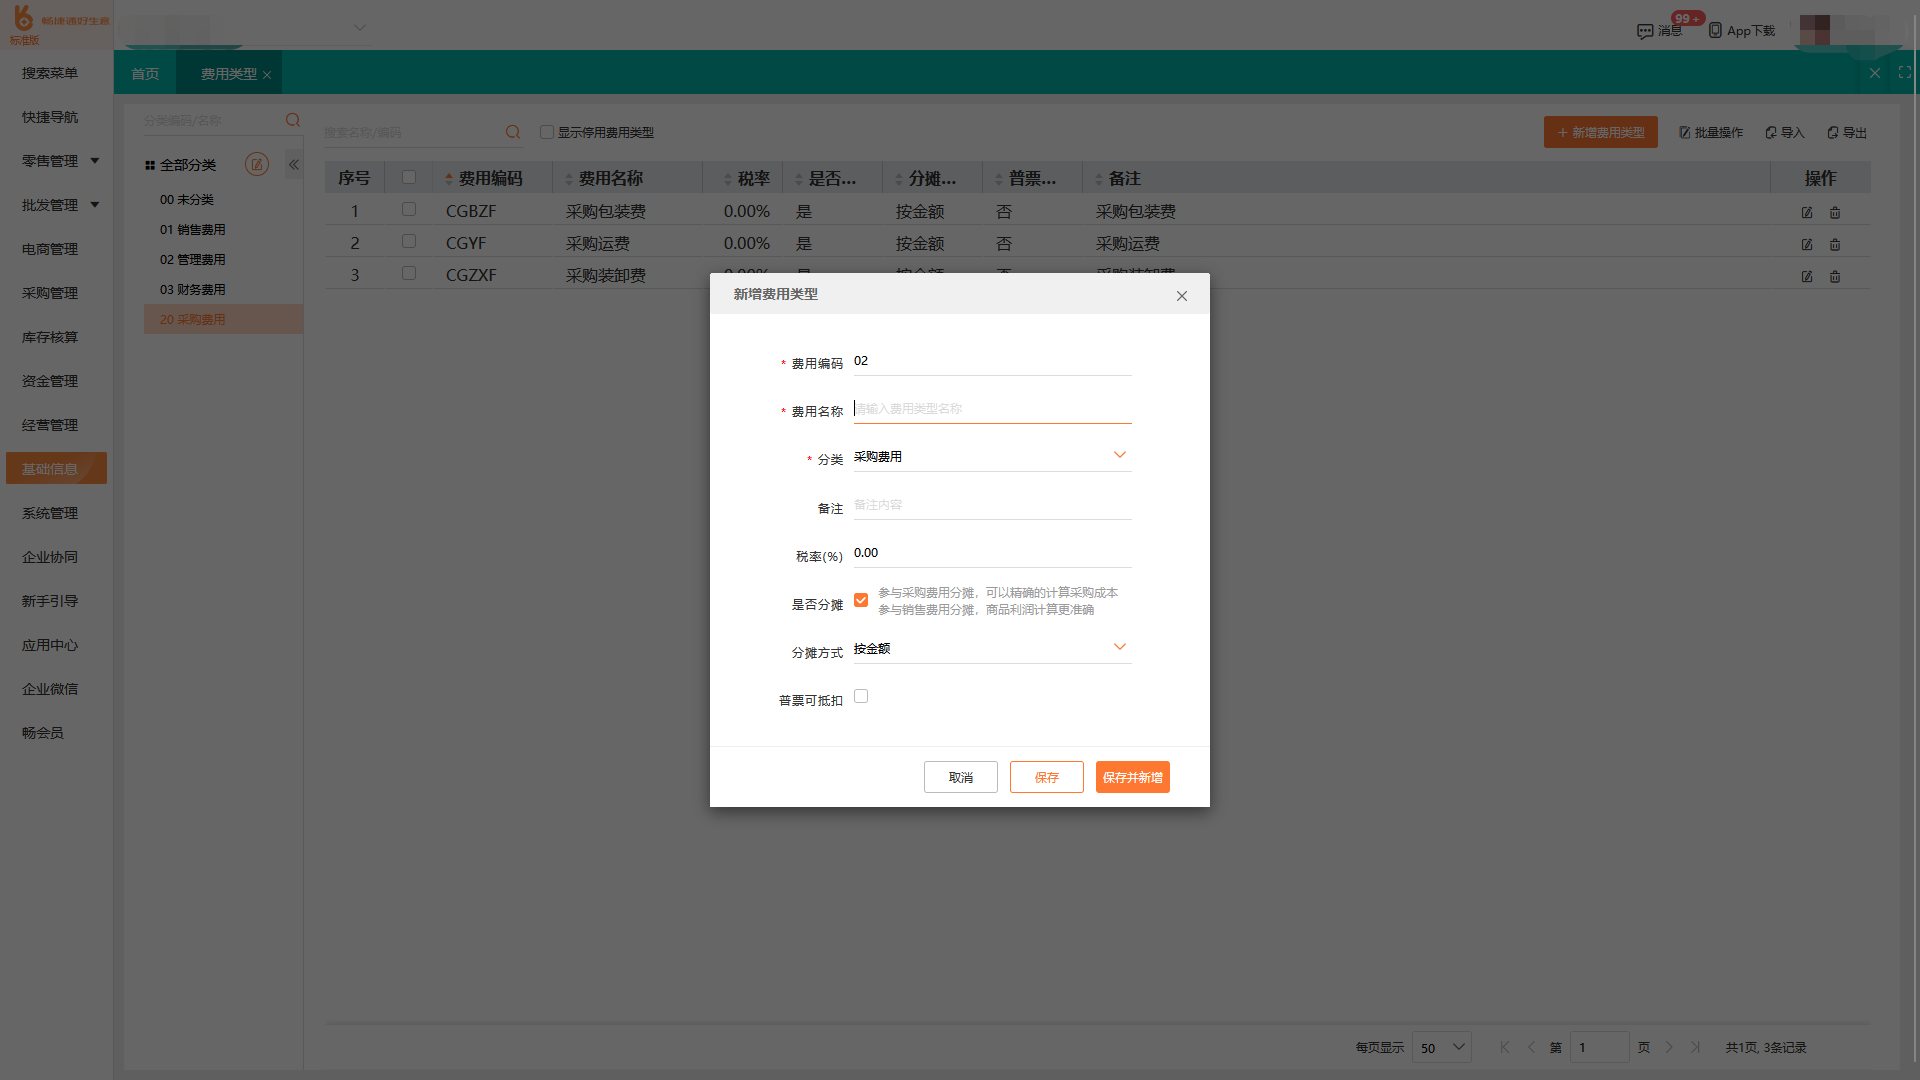Click the 保存并新增 button
The width and height of the screenshot is (1920, 1080).
click(x=1130, y=777)
